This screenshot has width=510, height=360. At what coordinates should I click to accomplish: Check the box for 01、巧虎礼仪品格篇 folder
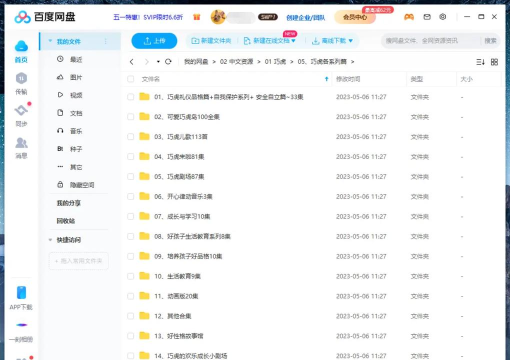[x=131, y=97]
